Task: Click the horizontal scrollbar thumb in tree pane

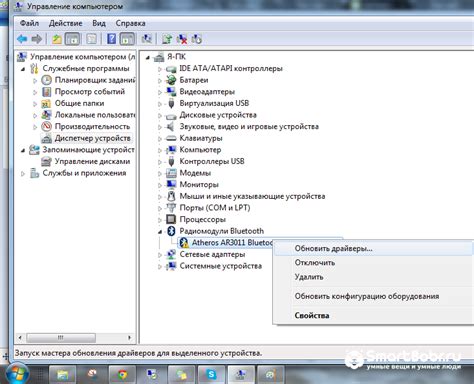Action: 61,338
